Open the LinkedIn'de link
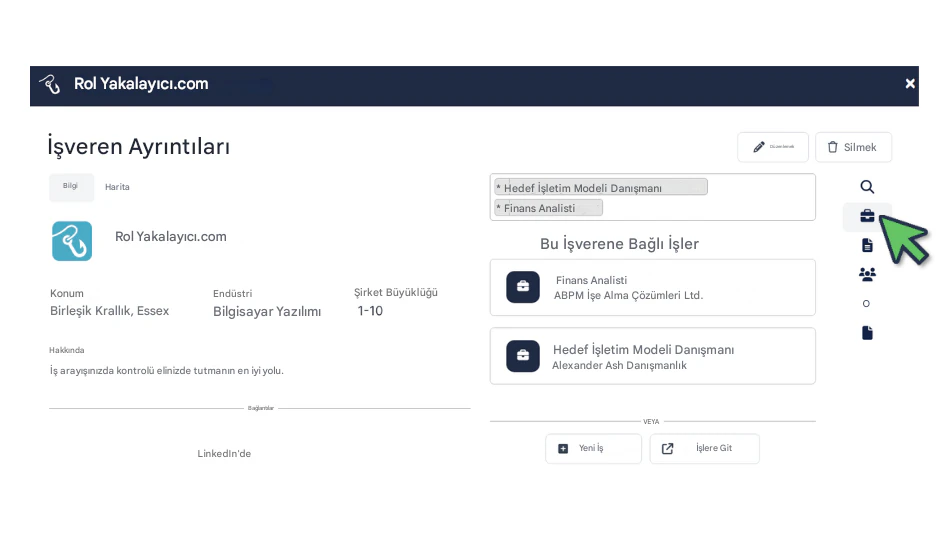The image size is (944, 546). click(224, 454)
